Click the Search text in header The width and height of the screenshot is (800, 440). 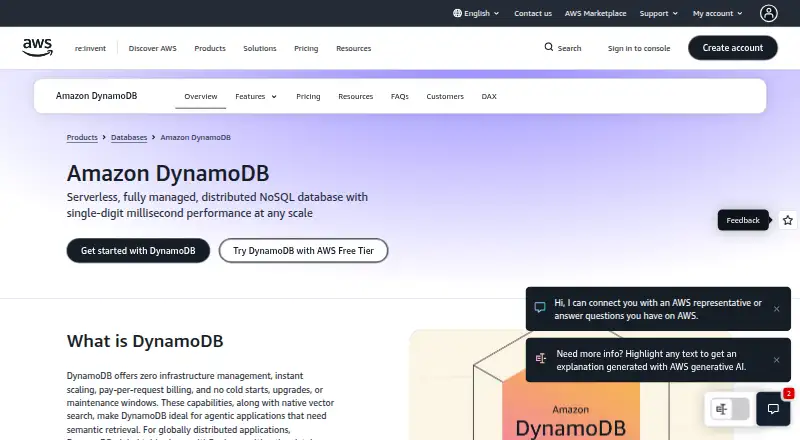point(569,48)
